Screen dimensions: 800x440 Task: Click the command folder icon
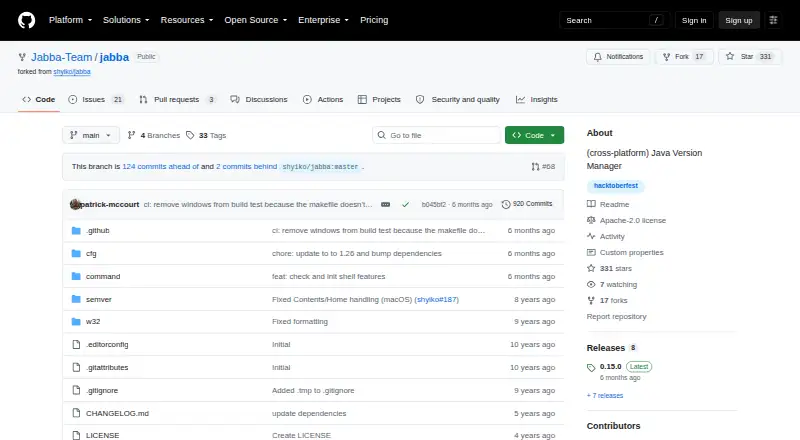(76, 276)
